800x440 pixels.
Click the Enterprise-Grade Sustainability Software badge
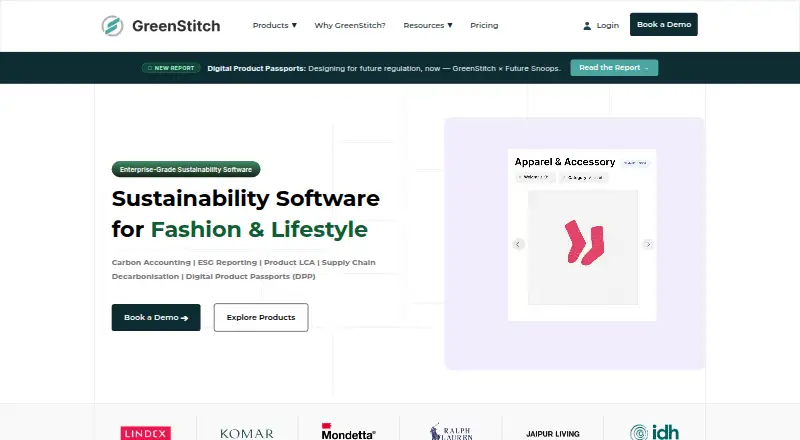(186, 169)
